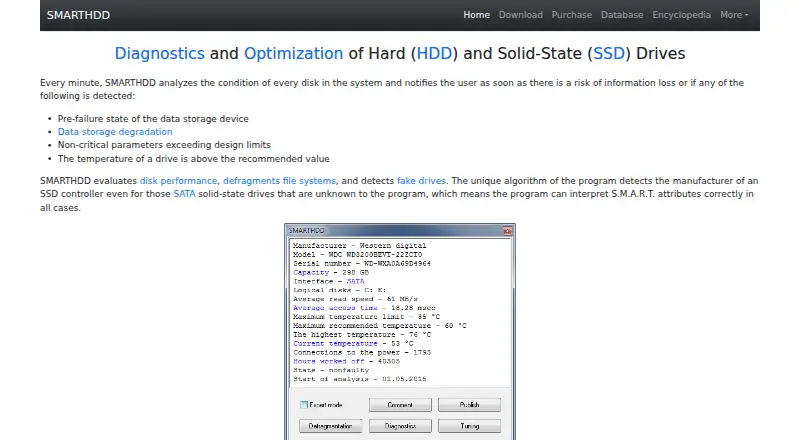
Task: Open the Purchase page
Action: (571, 15)
